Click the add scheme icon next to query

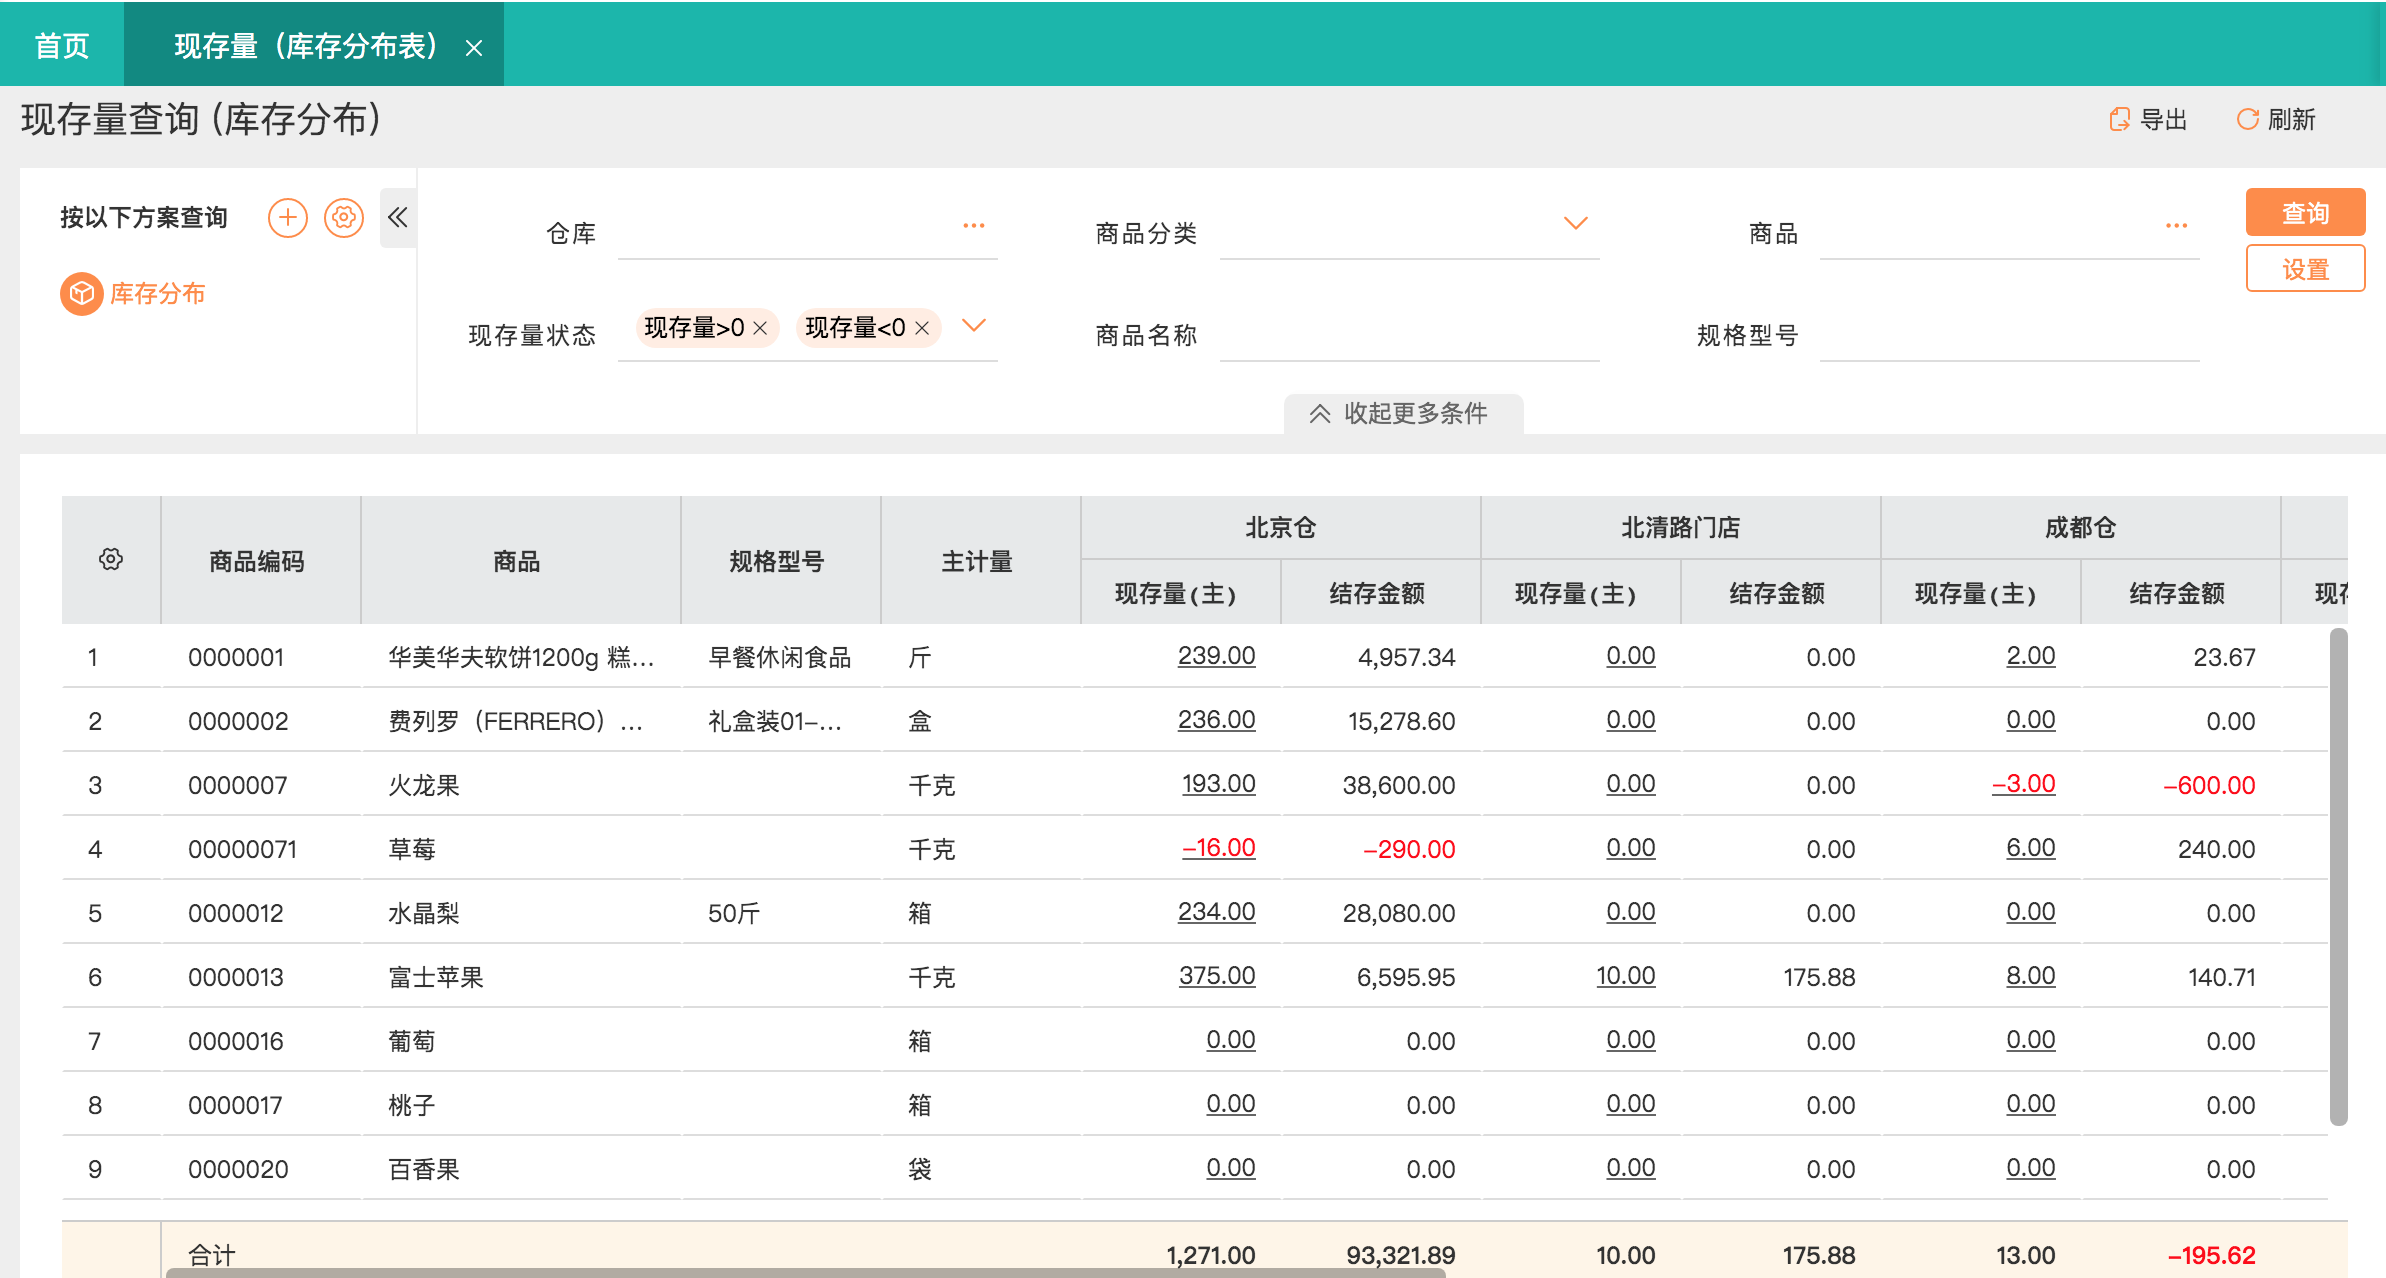290,219
